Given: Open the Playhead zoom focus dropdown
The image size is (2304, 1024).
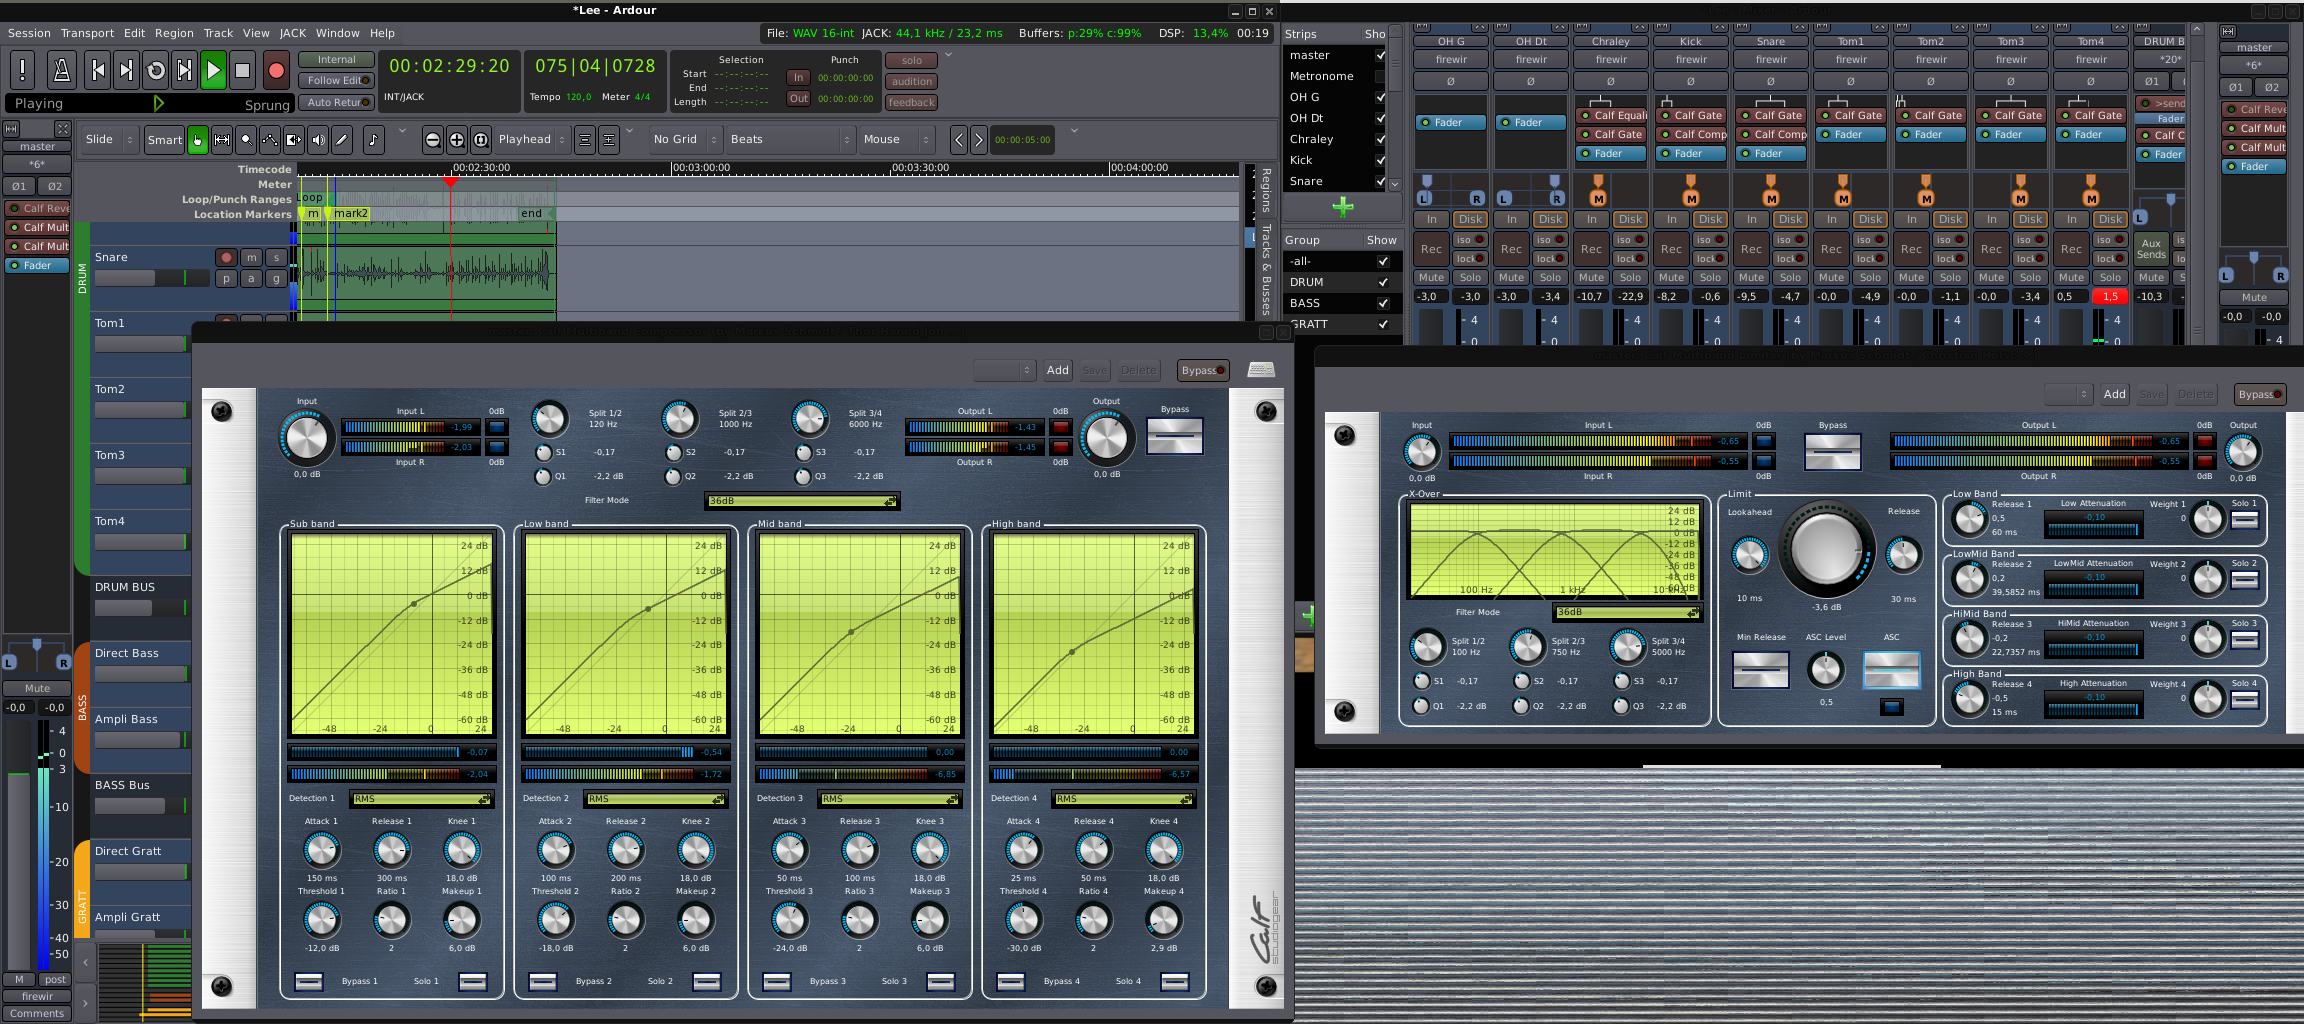Looking at the screenshot, I should point(532,140).
